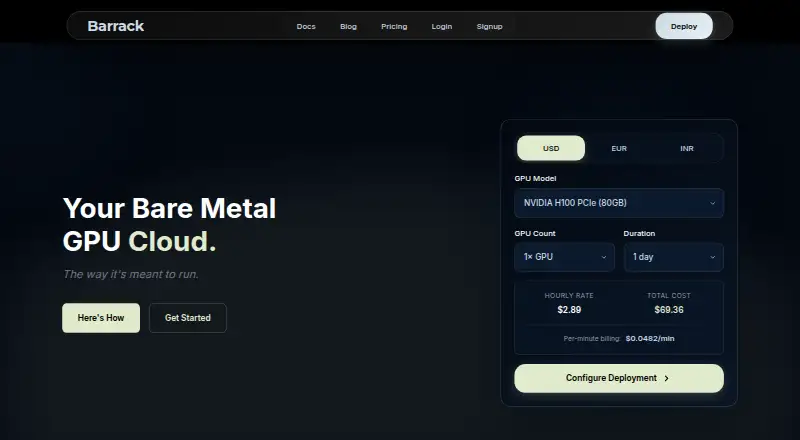Click the 'Per-minute billing:' label
Image resolution: width=800 pixels, height=440 pixels.
(x=592, y=338)
